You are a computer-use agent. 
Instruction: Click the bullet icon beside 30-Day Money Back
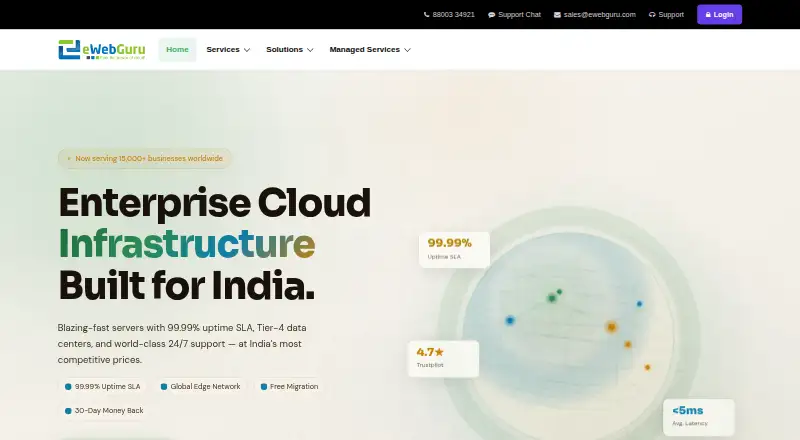(68, 410)
